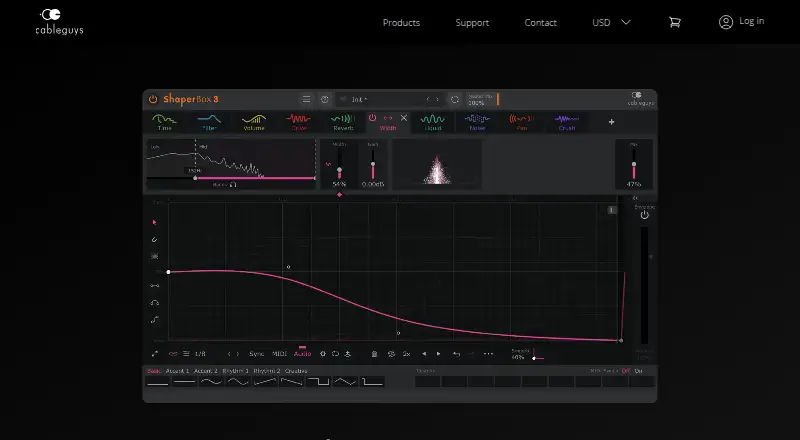Select the Liquid shaper tab
The image size is (800, 440).
tap(433, 123)
